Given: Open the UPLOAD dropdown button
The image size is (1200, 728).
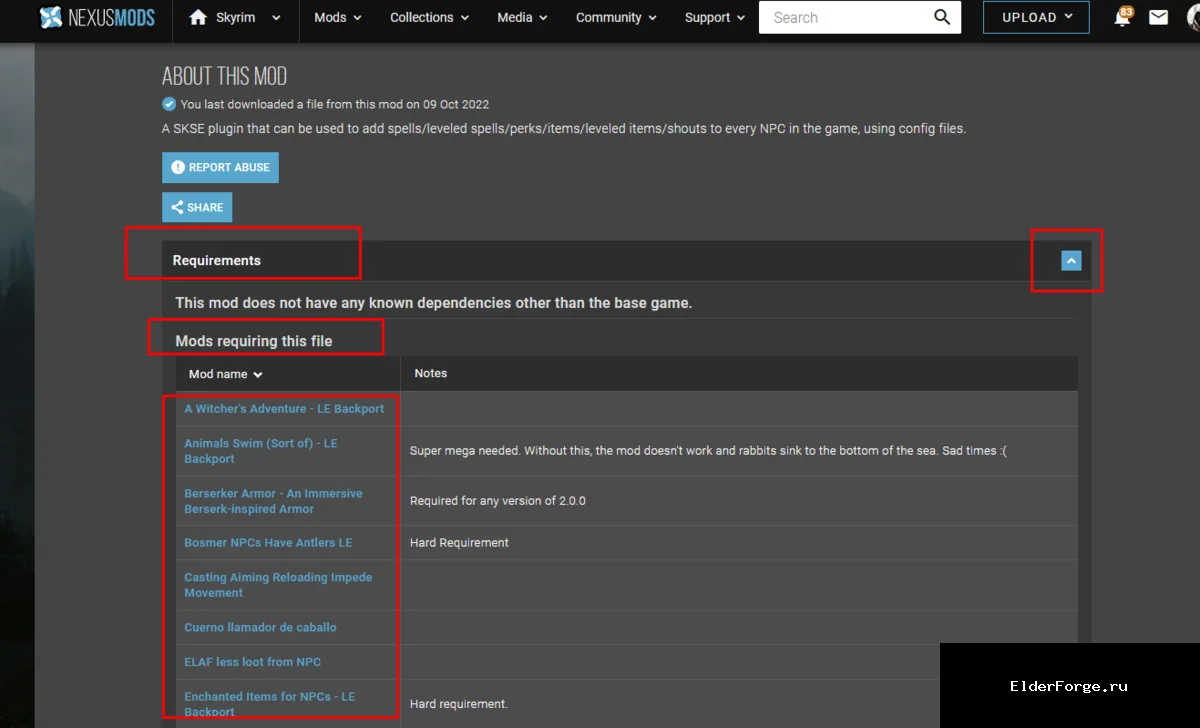Looking at the screenshot, I should [x=1036, y=17].
